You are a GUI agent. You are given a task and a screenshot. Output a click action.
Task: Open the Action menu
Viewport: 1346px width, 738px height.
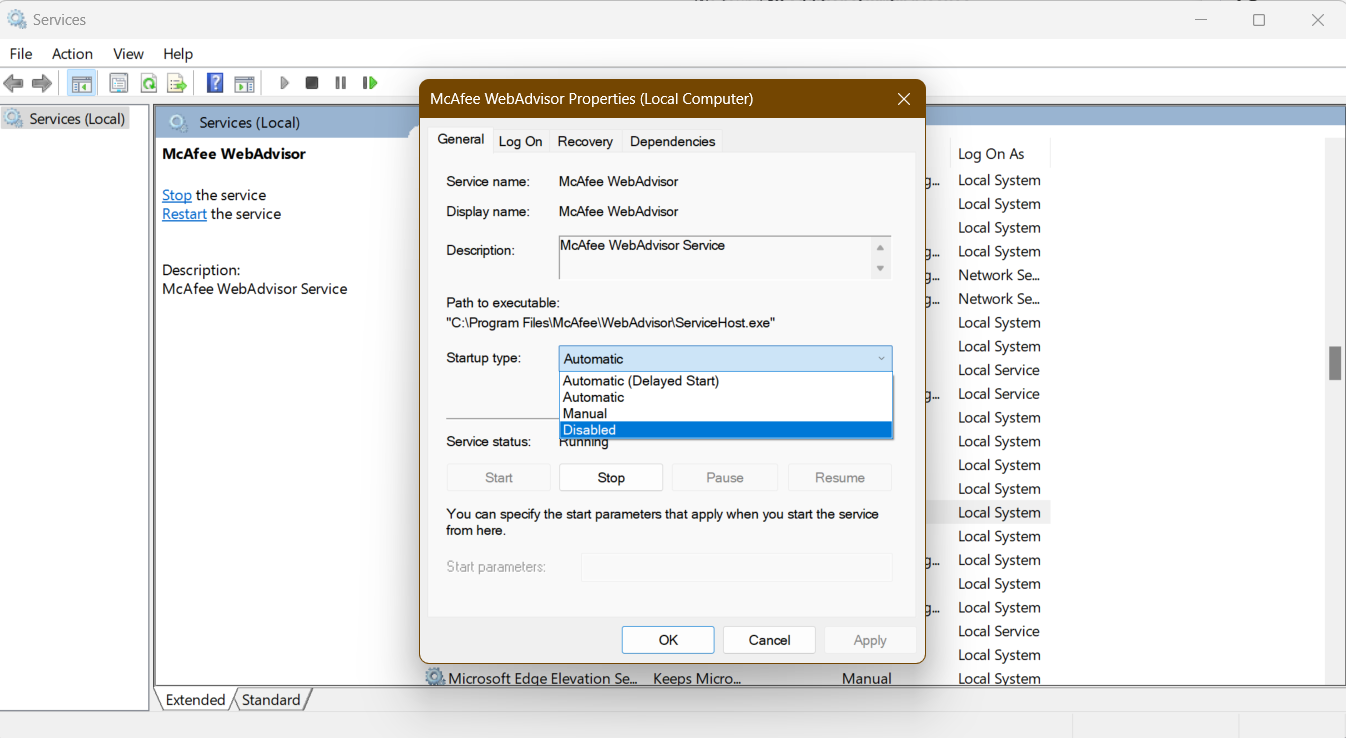(72, 54)
